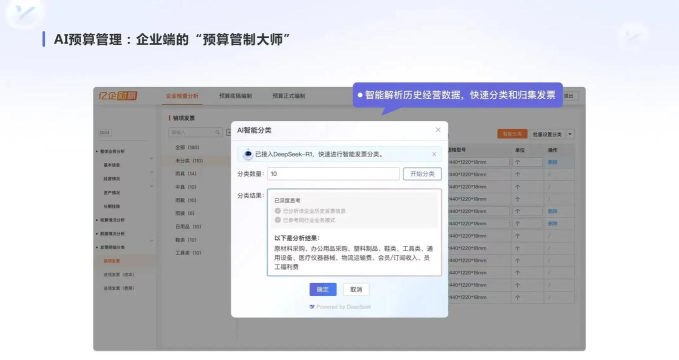
Task: Click inside the 分类结果 result box
Action: [354, 232]
